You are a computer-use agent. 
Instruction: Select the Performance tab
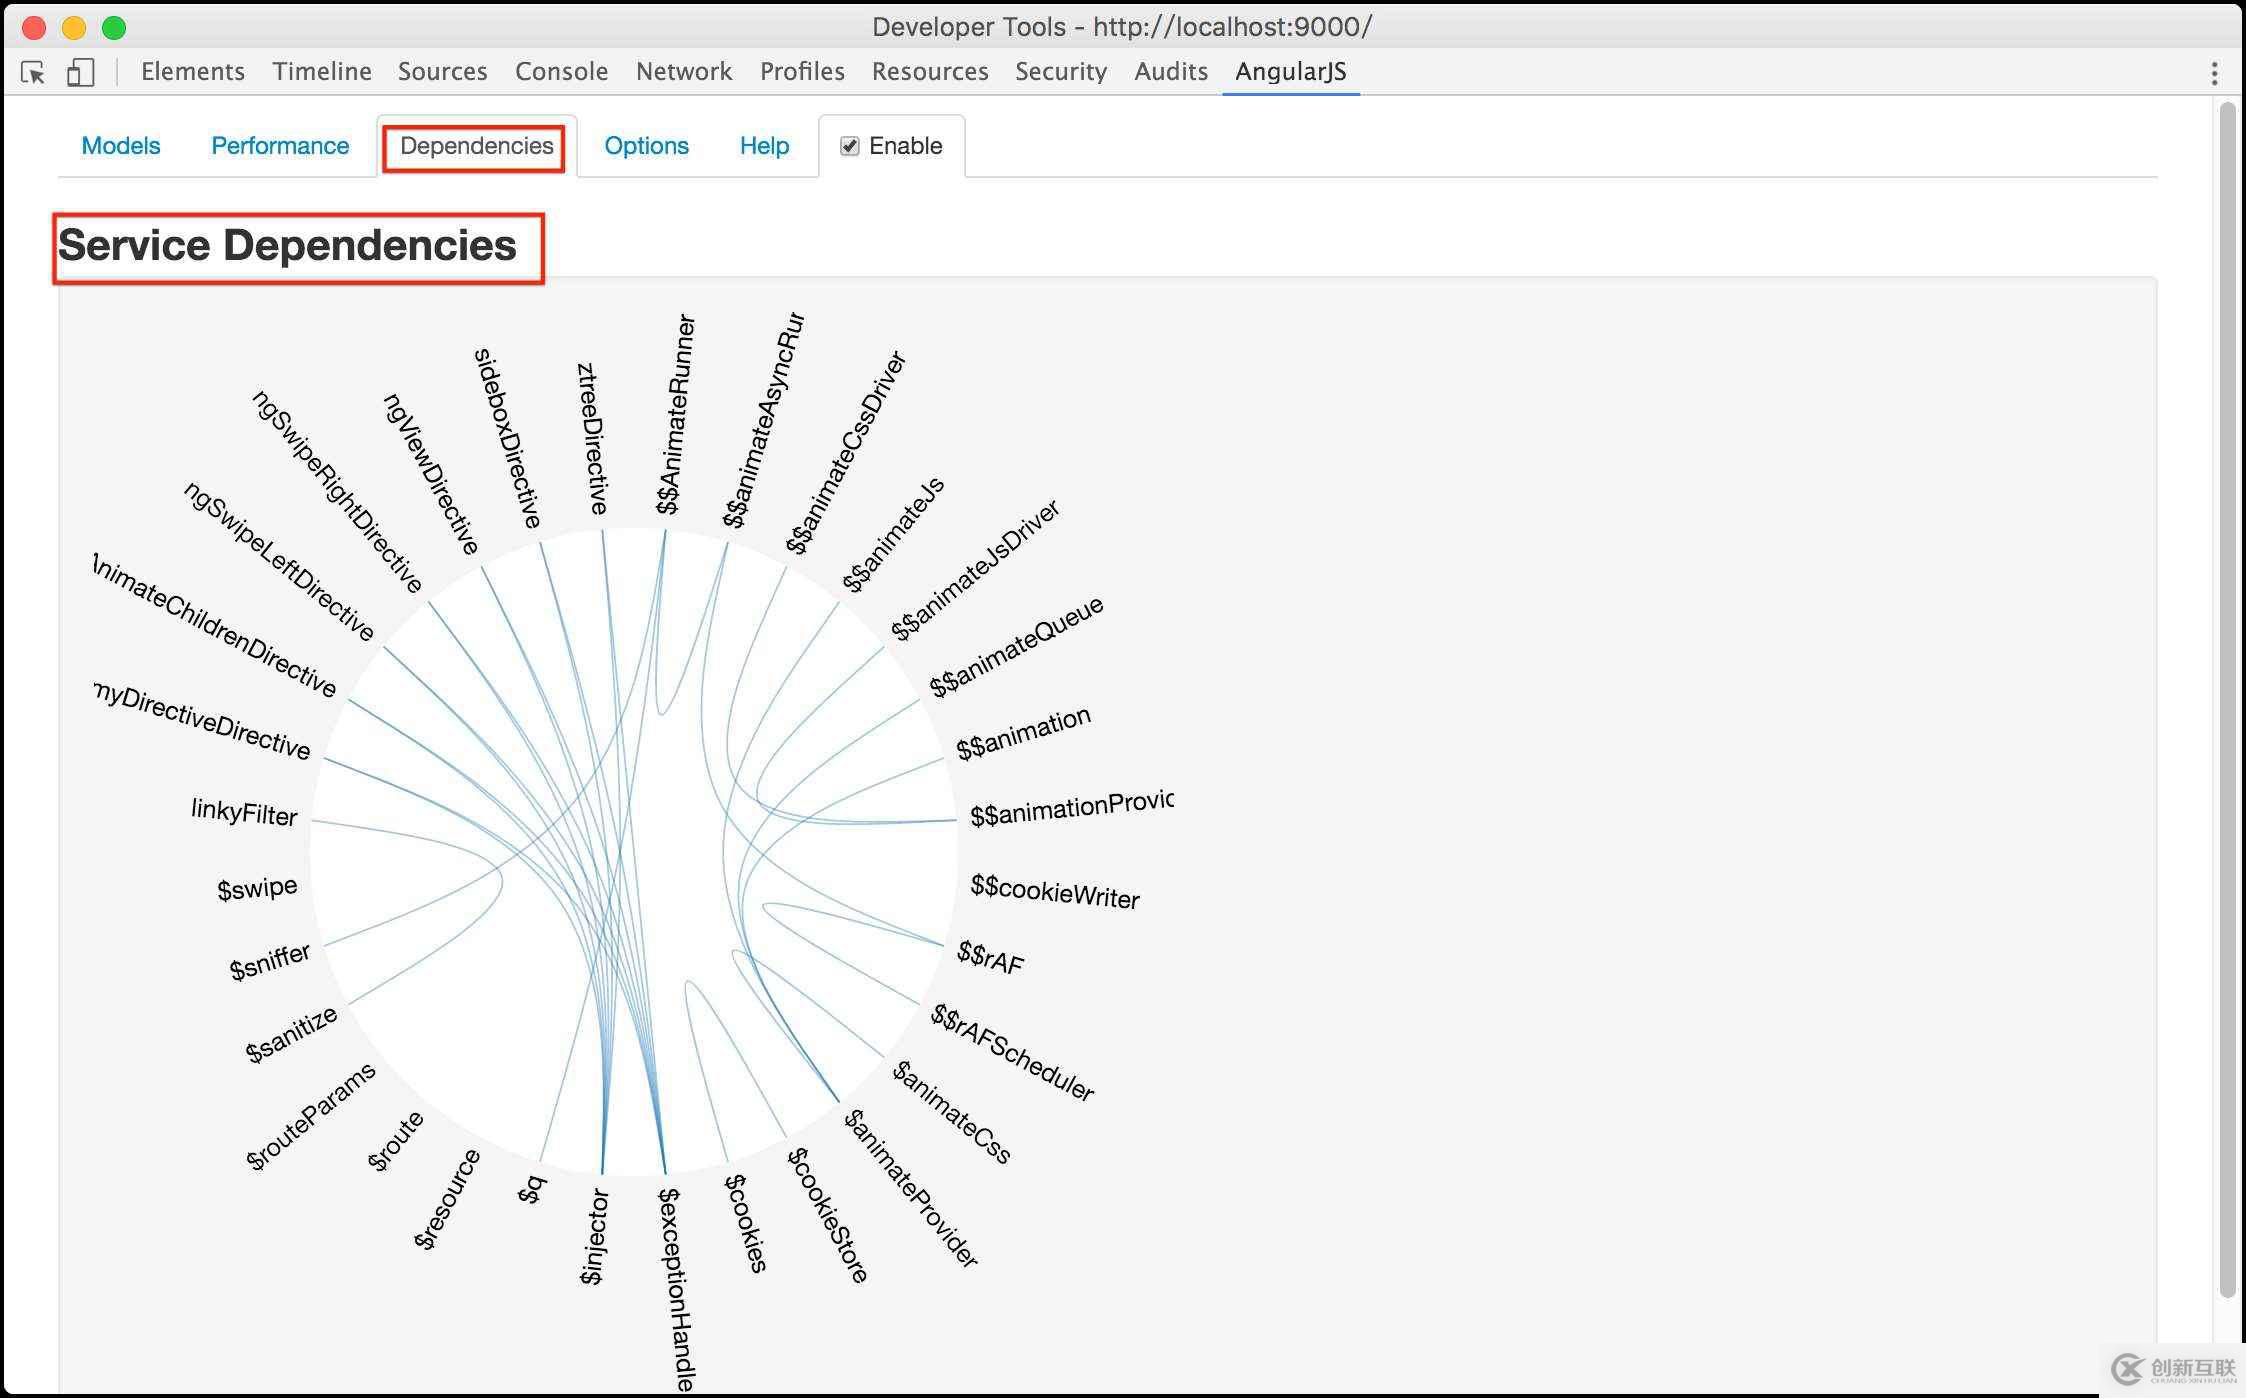point(279,145)
